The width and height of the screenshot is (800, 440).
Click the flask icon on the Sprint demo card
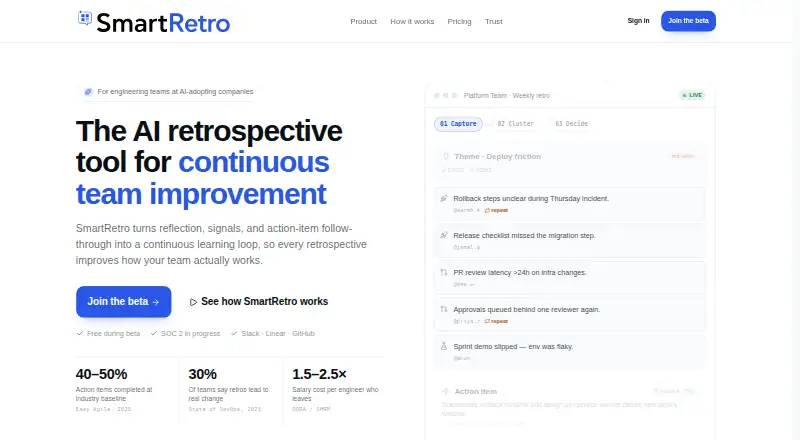(x=444, y=346)
